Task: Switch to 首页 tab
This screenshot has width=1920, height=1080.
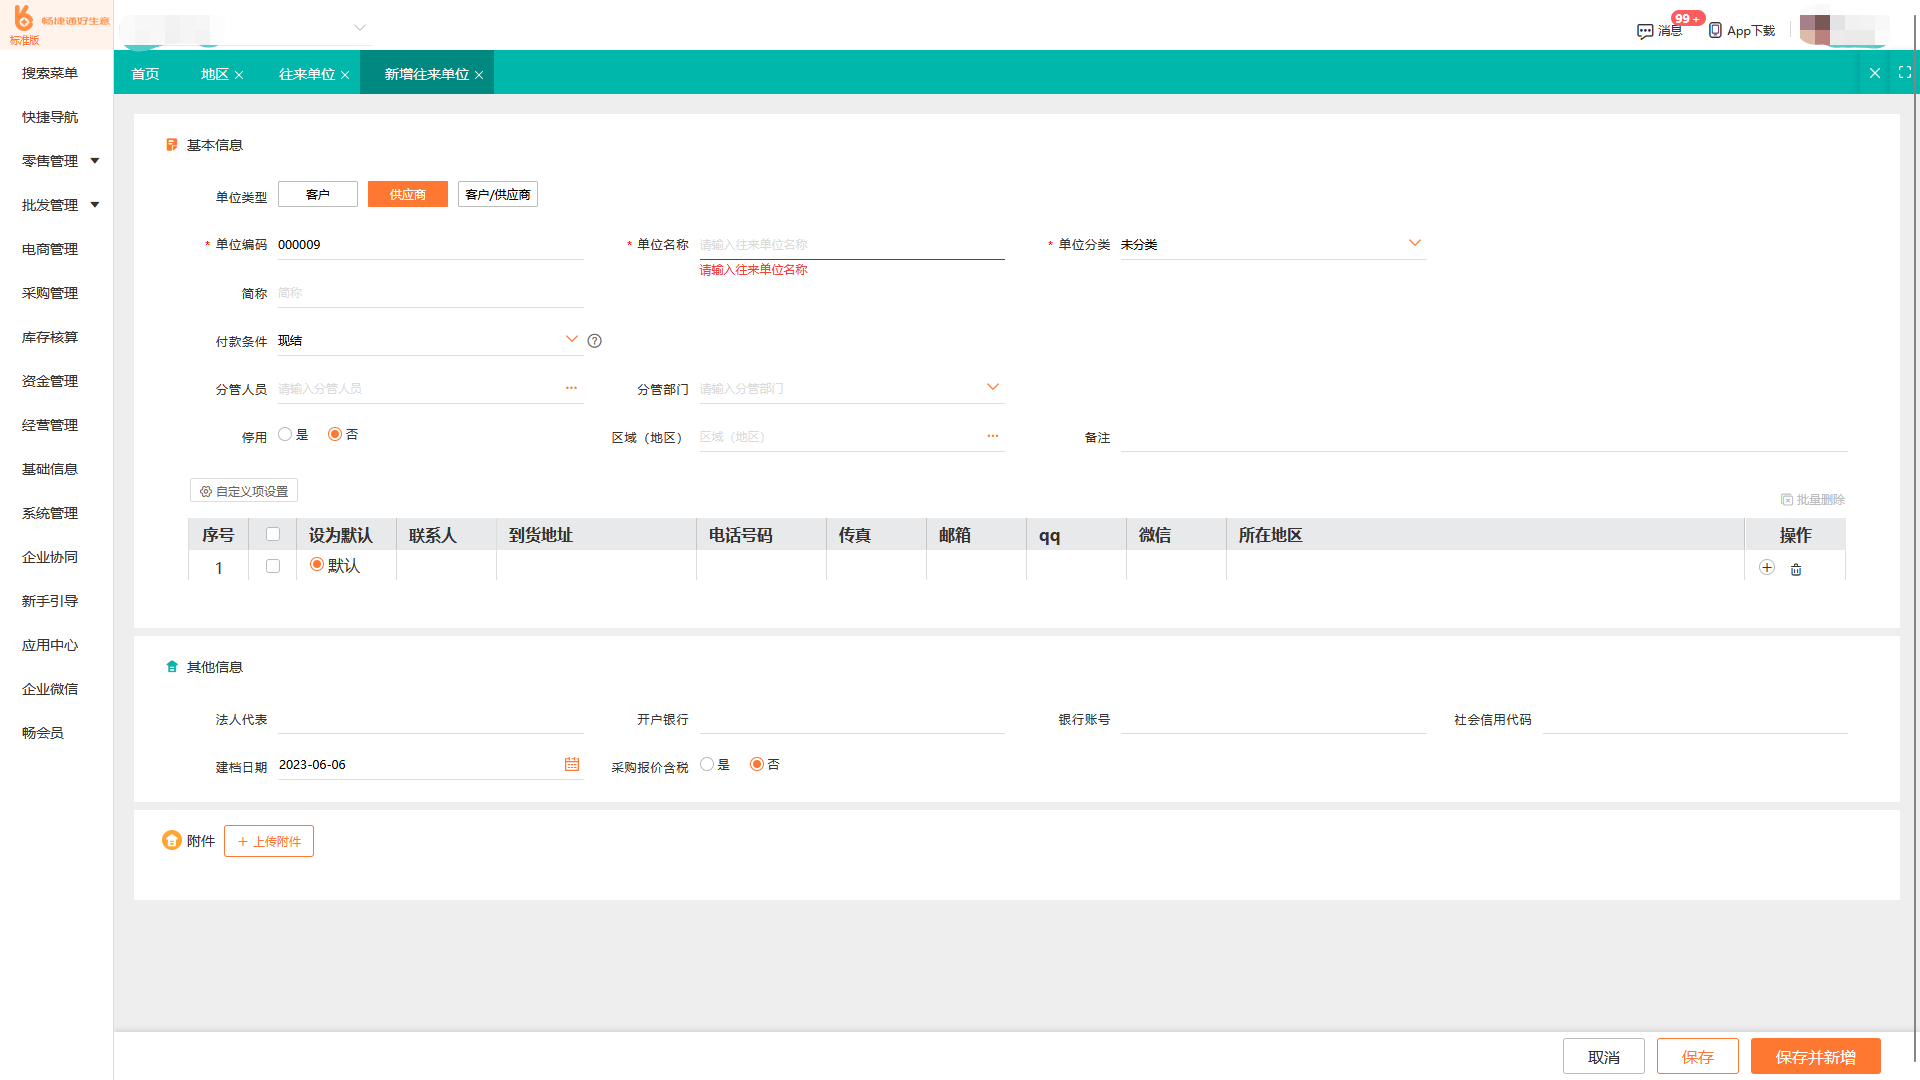Action: coord(146,73)
